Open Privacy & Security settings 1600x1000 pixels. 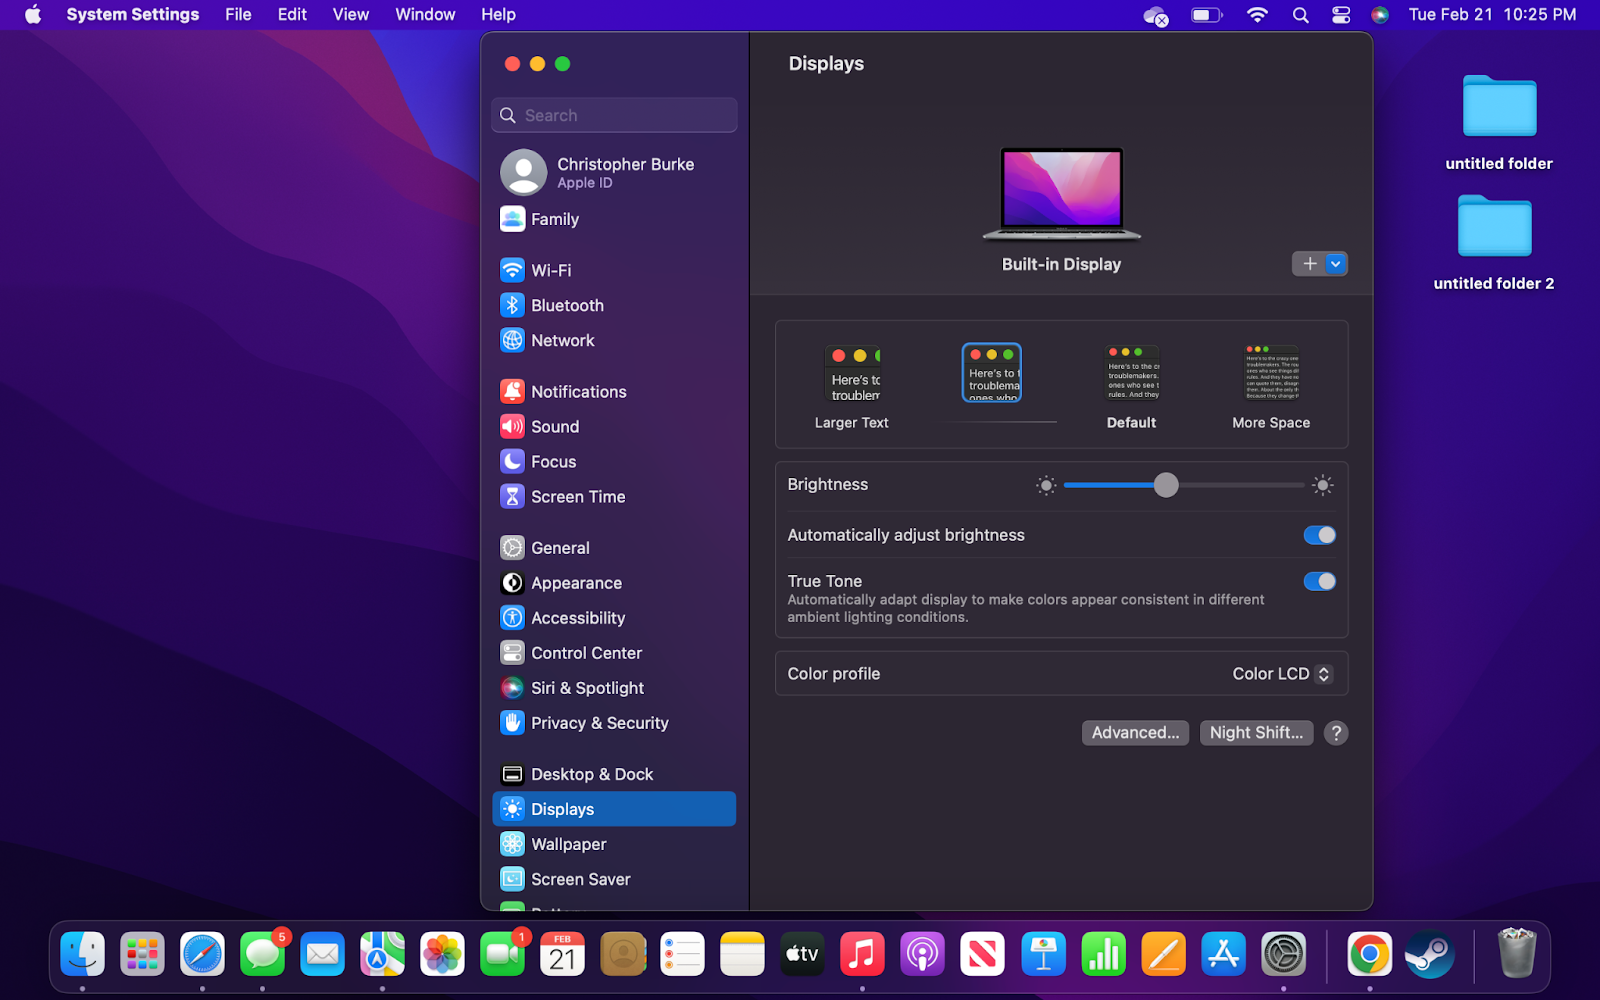[599, 722]
